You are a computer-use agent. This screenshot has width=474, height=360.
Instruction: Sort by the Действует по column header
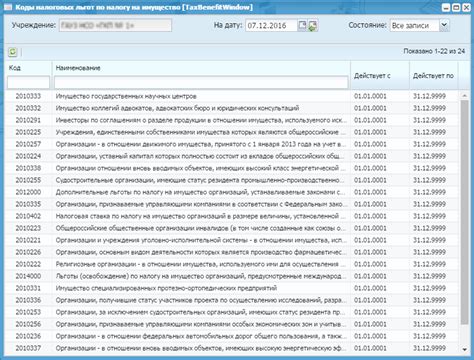pyautogui.click(x=433, y=76)
